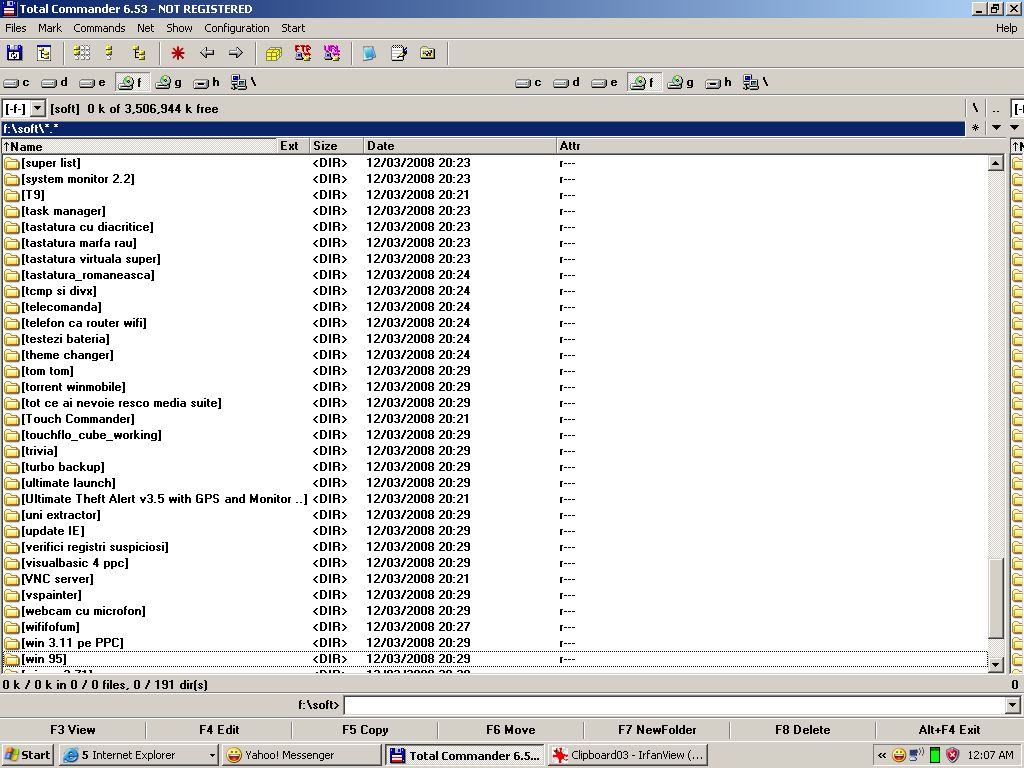This screenshot has height=768, width=1024.
Task: Open the left panel [-f-] drive dropdown
Action: (38, 108)
